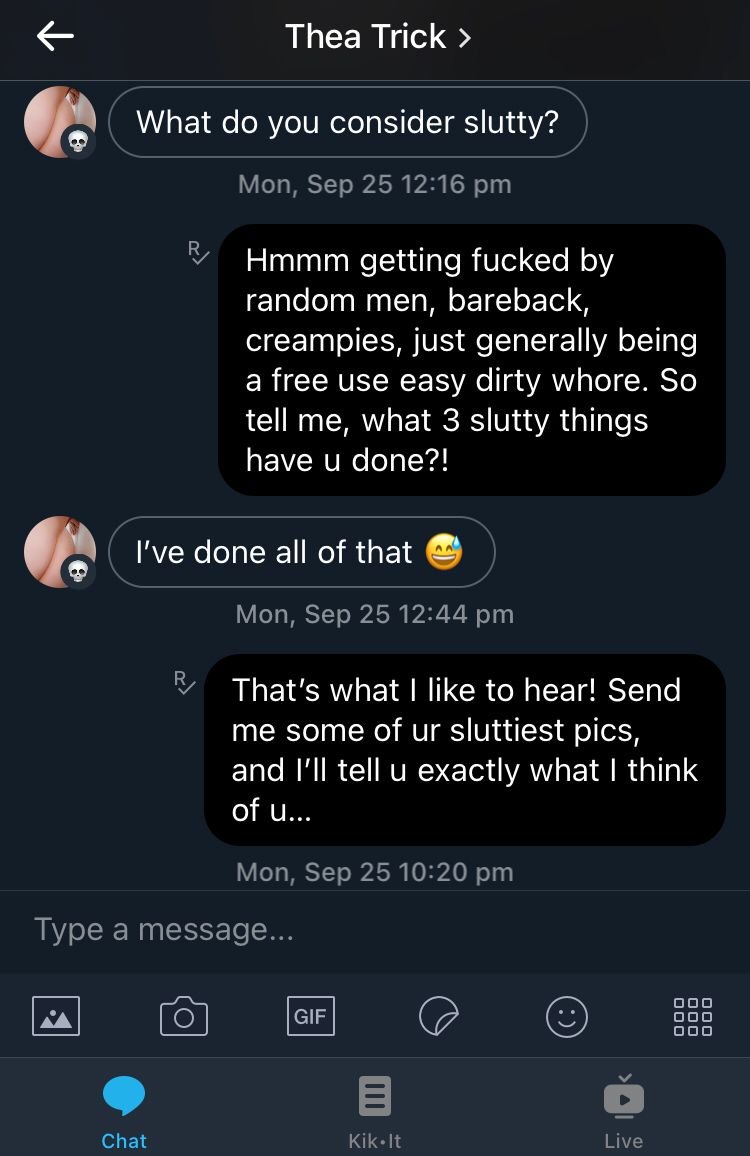Open the camera icon
The height and width of the screenshot is (1156, 750).
coord(184,1016)
